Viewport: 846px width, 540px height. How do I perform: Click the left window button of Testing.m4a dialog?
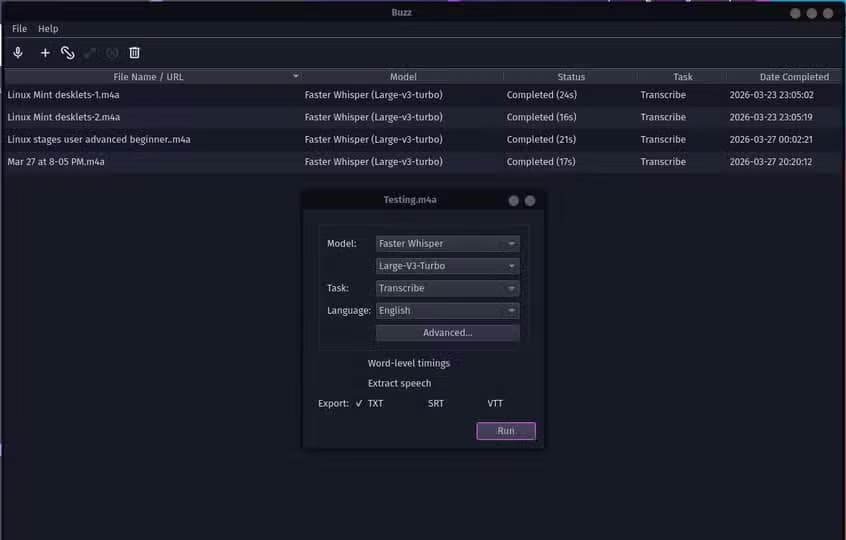(514, 201)
